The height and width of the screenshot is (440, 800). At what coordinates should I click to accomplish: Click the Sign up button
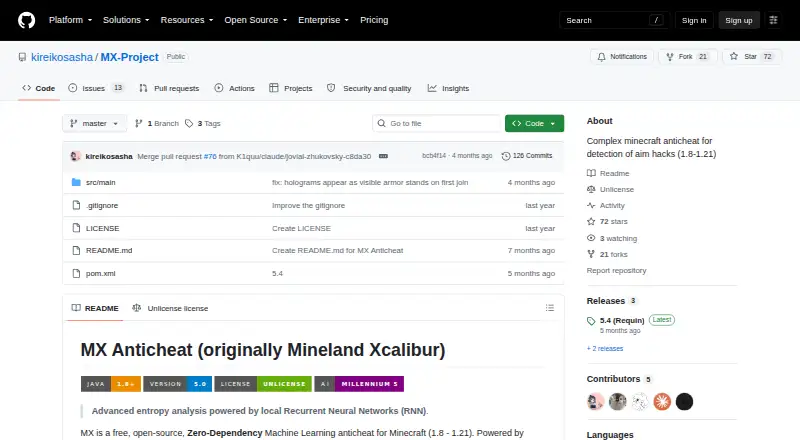(739, 20)
